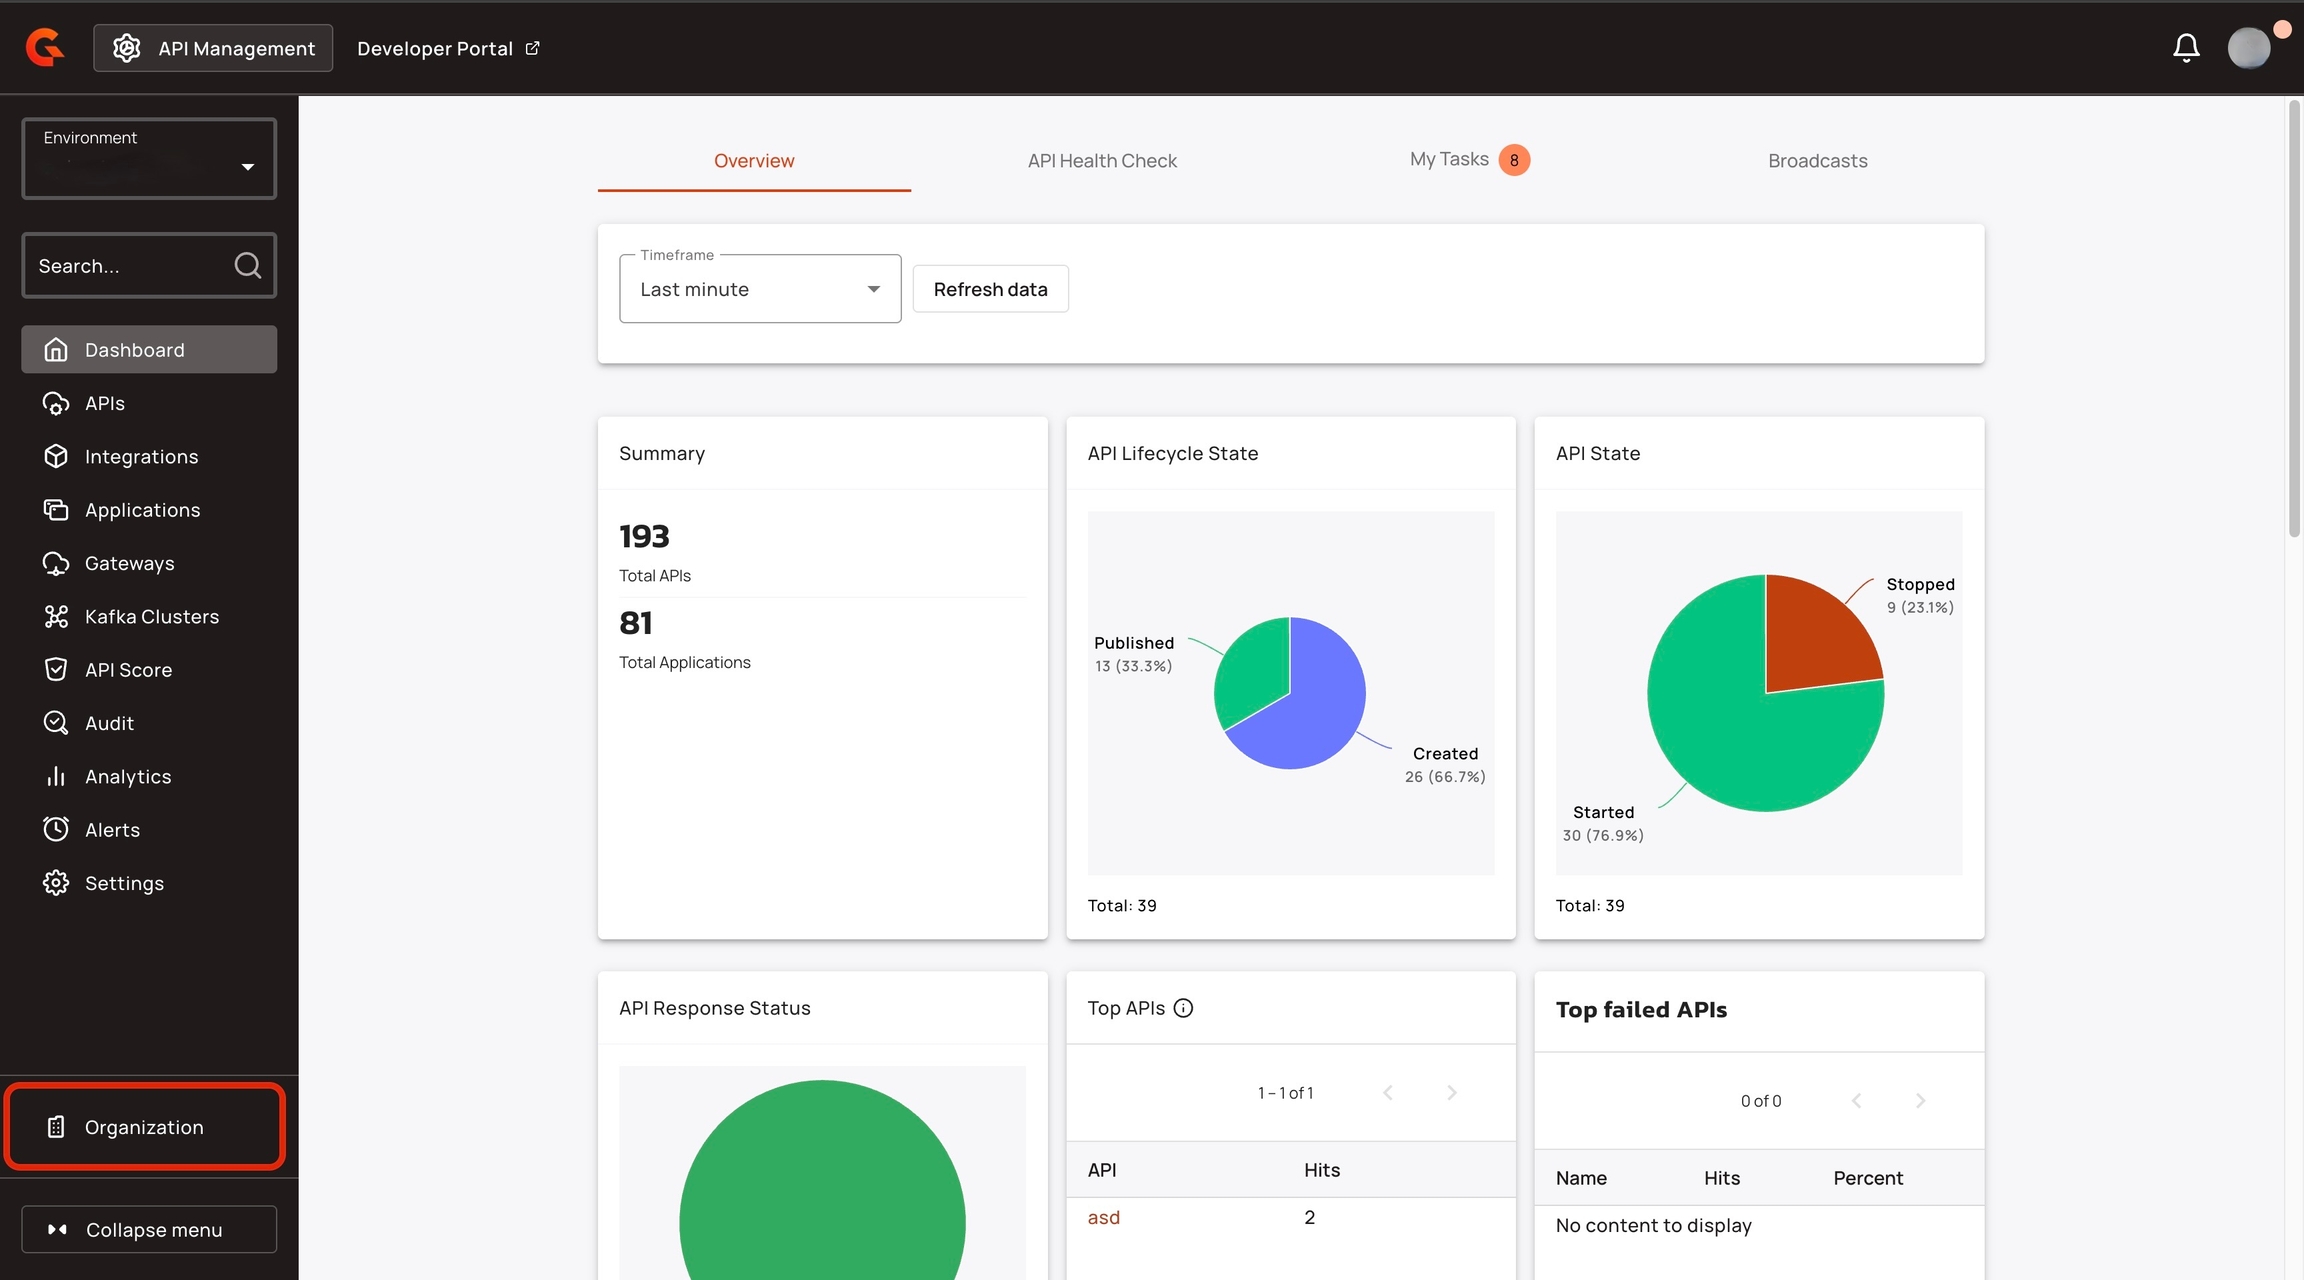Click Top APIs info icon
The image size is (2304, 1280).
coord(1183,1008)
